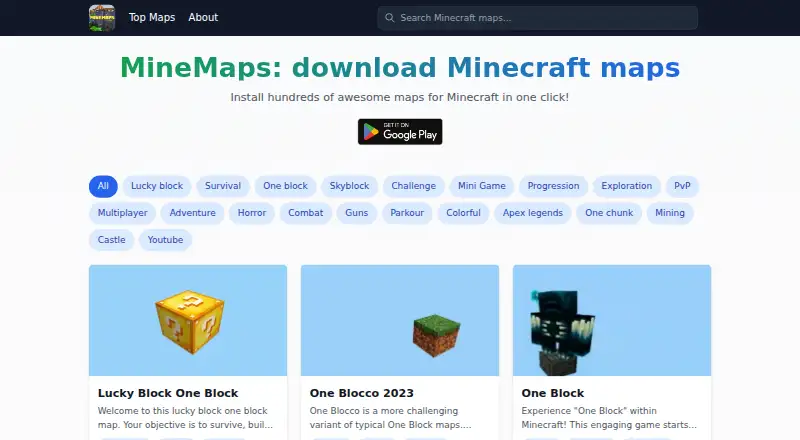The height and width of the screenshot is (440, 800).
Task: Select the Progression filter chip
Action: 553,186
